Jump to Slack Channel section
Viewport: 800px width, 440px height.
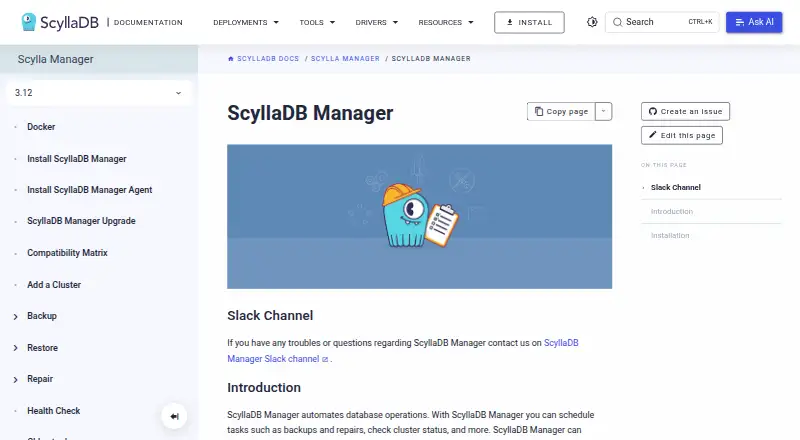click(676, 187)
